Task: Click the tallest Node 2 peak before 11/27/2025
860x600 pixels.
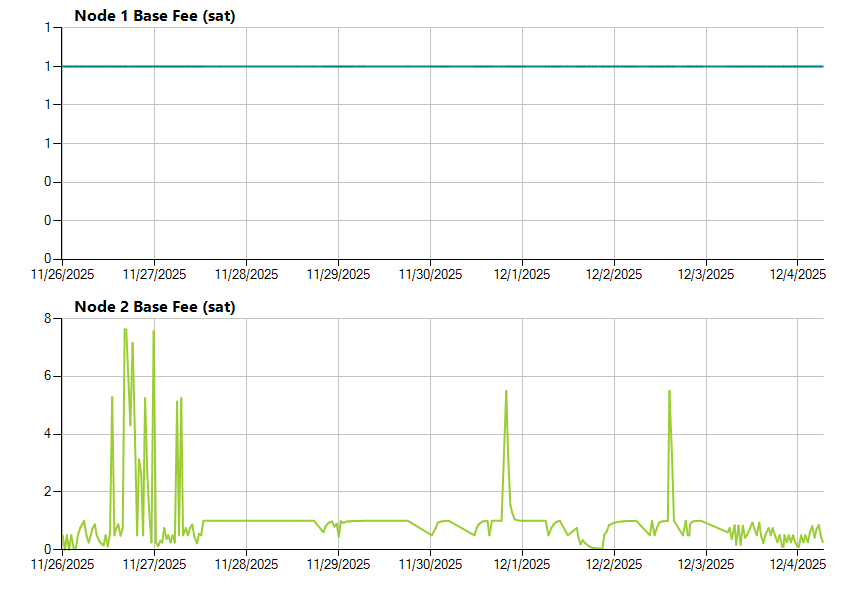Action: pyautogui.click(x=125, y=329)
